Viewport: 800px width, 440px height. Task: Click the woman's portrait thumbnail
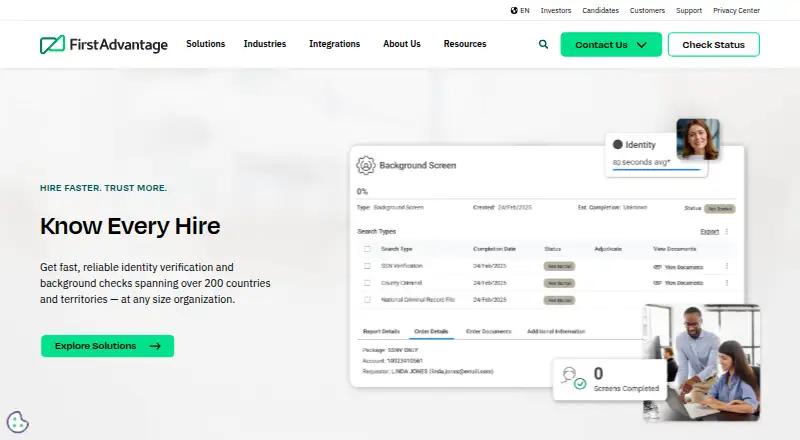(698, 139)
